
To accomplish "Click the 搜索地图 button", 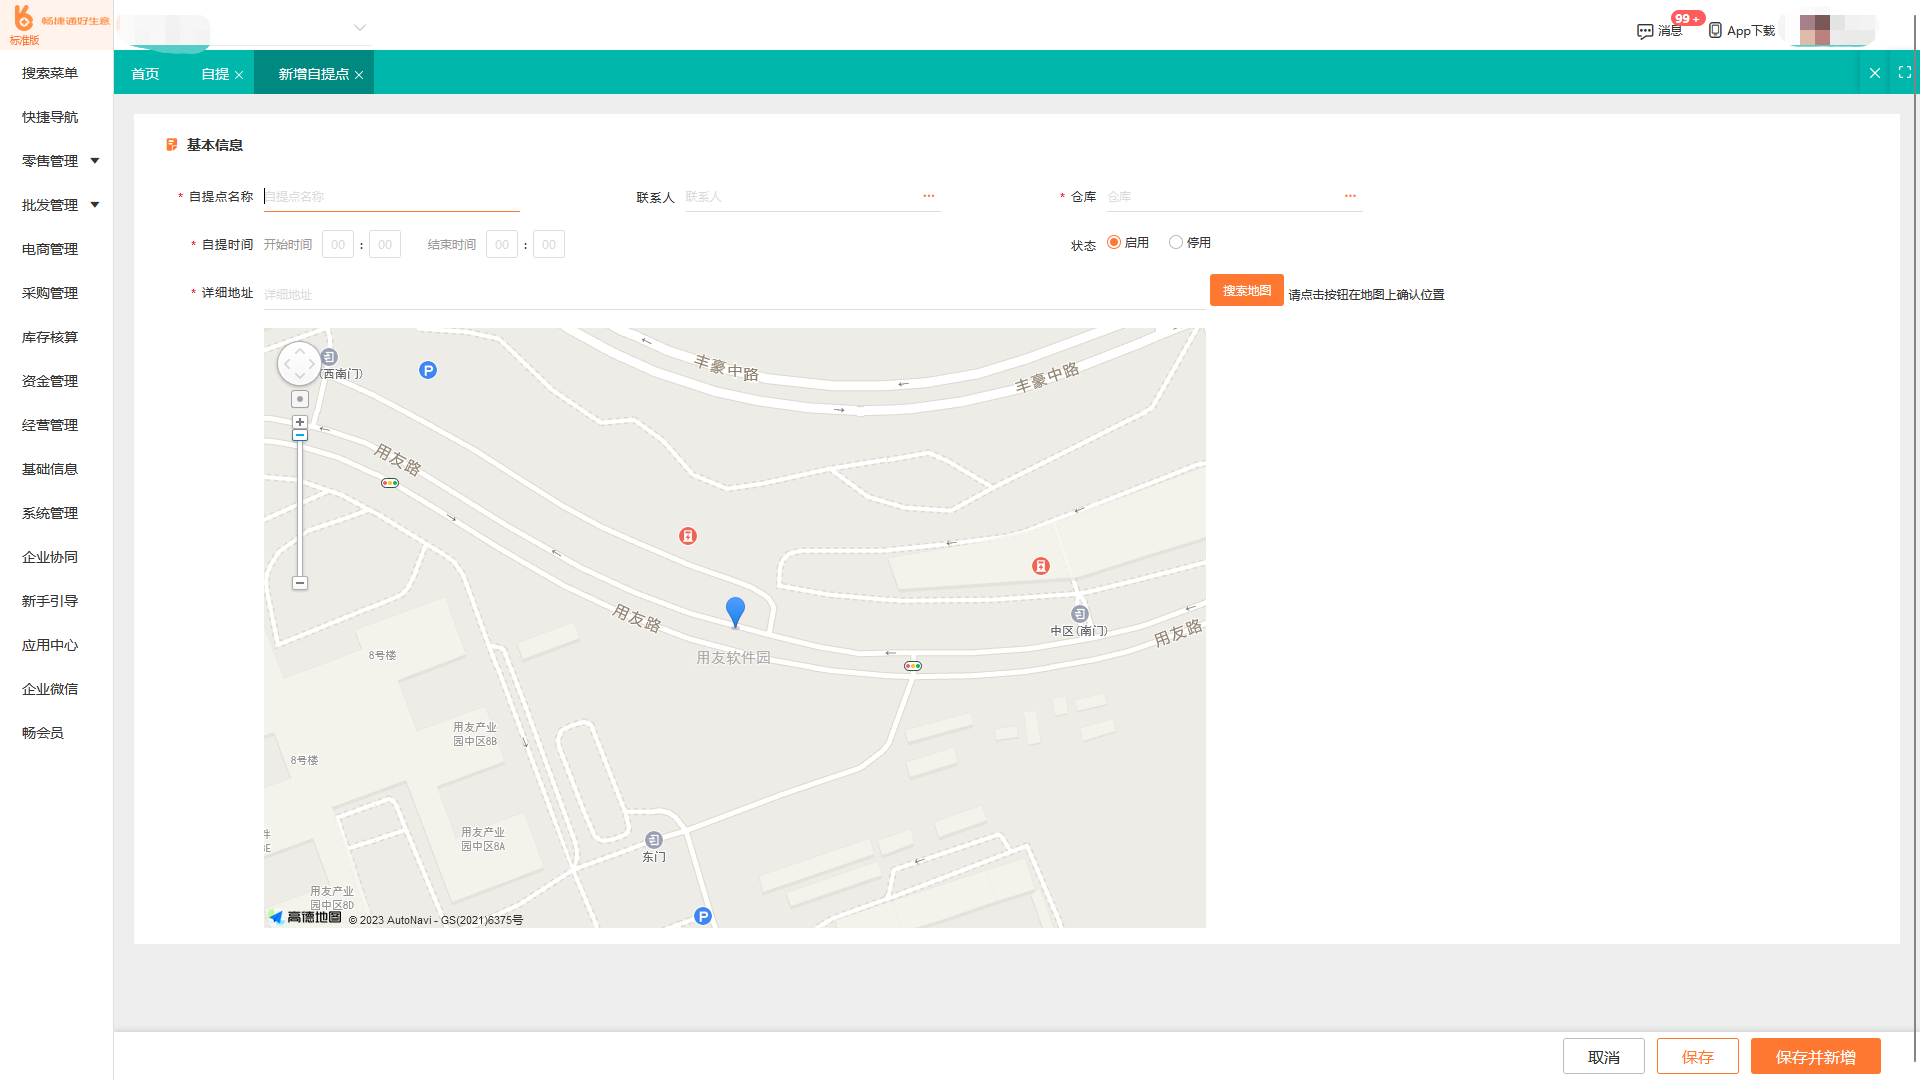I will tap(1245, 291).
